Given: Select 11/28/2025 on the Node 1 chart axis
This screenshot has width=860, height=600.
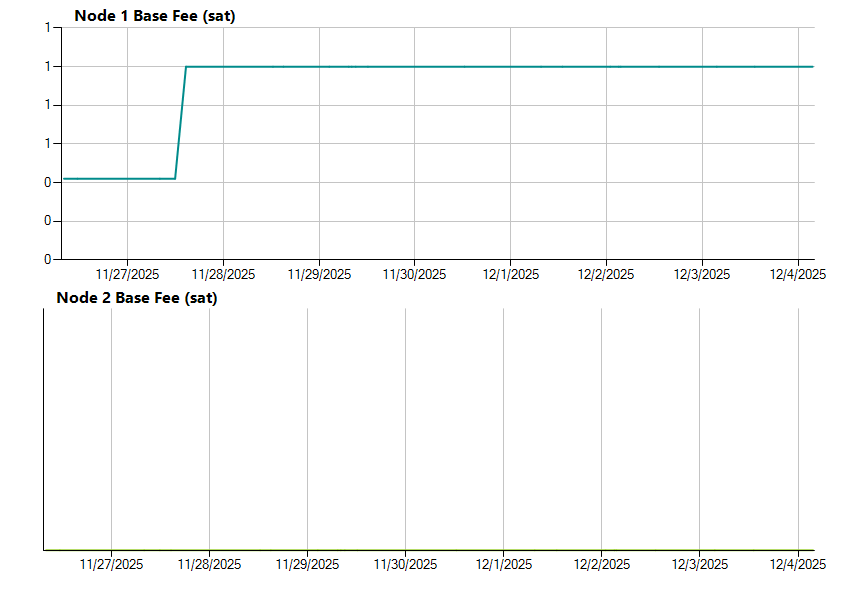Looking at the screenshot, I should 223,274.
